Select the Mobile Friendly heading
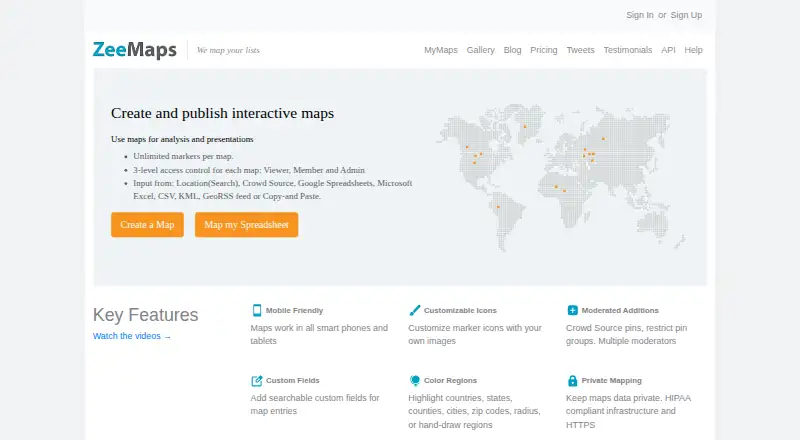The image size is (800, 440). click(294, 310)
